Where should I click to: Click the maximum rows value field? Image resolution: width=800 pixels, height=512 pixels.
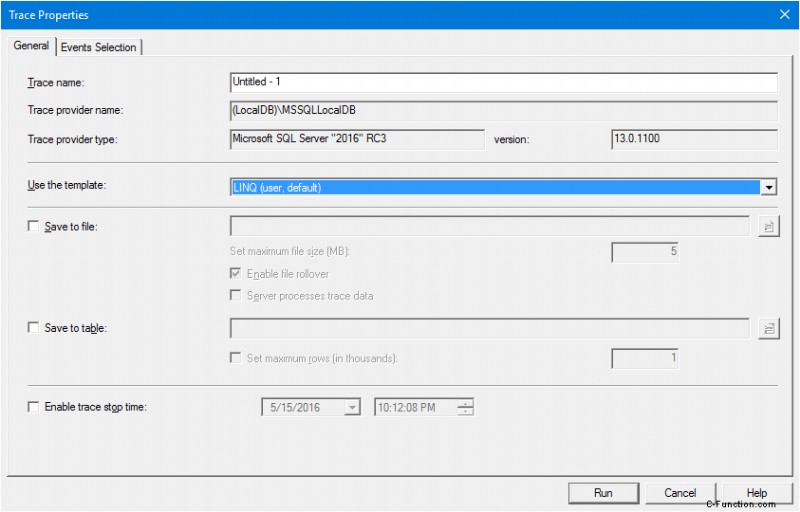(644, 358)
